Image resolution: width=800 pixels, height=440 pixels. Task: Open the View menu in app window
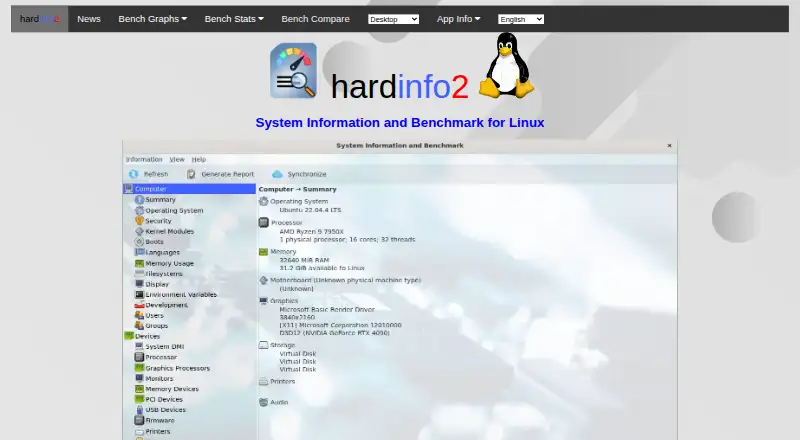point(177,159)
